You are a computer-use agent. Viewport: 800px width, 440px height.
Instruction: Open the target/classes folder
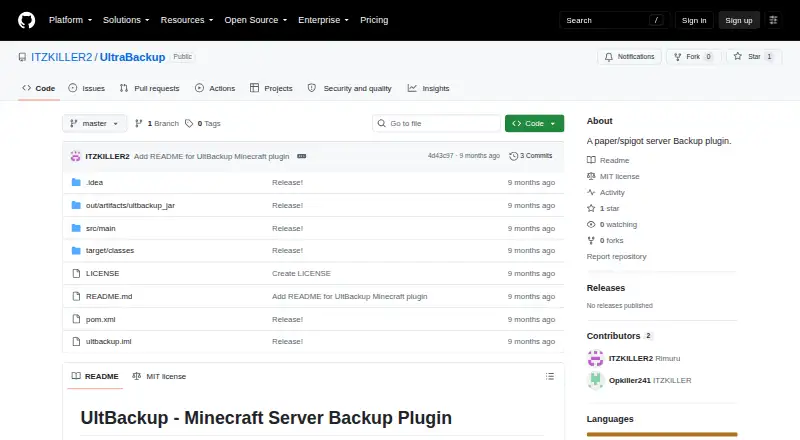[x=110, y=251]
